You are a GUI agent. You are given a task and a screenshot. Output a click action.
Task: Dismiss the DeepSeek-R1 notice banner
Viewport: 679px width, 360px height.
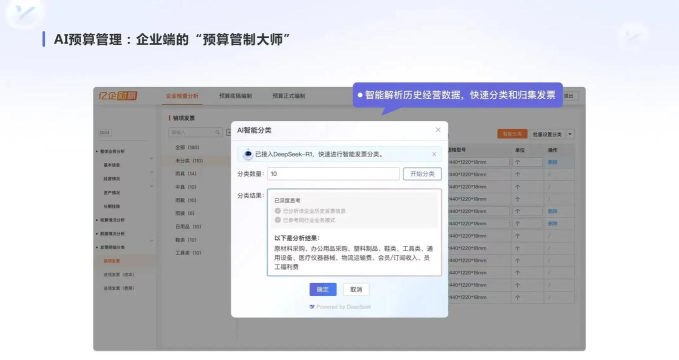[x=434, y=154]
